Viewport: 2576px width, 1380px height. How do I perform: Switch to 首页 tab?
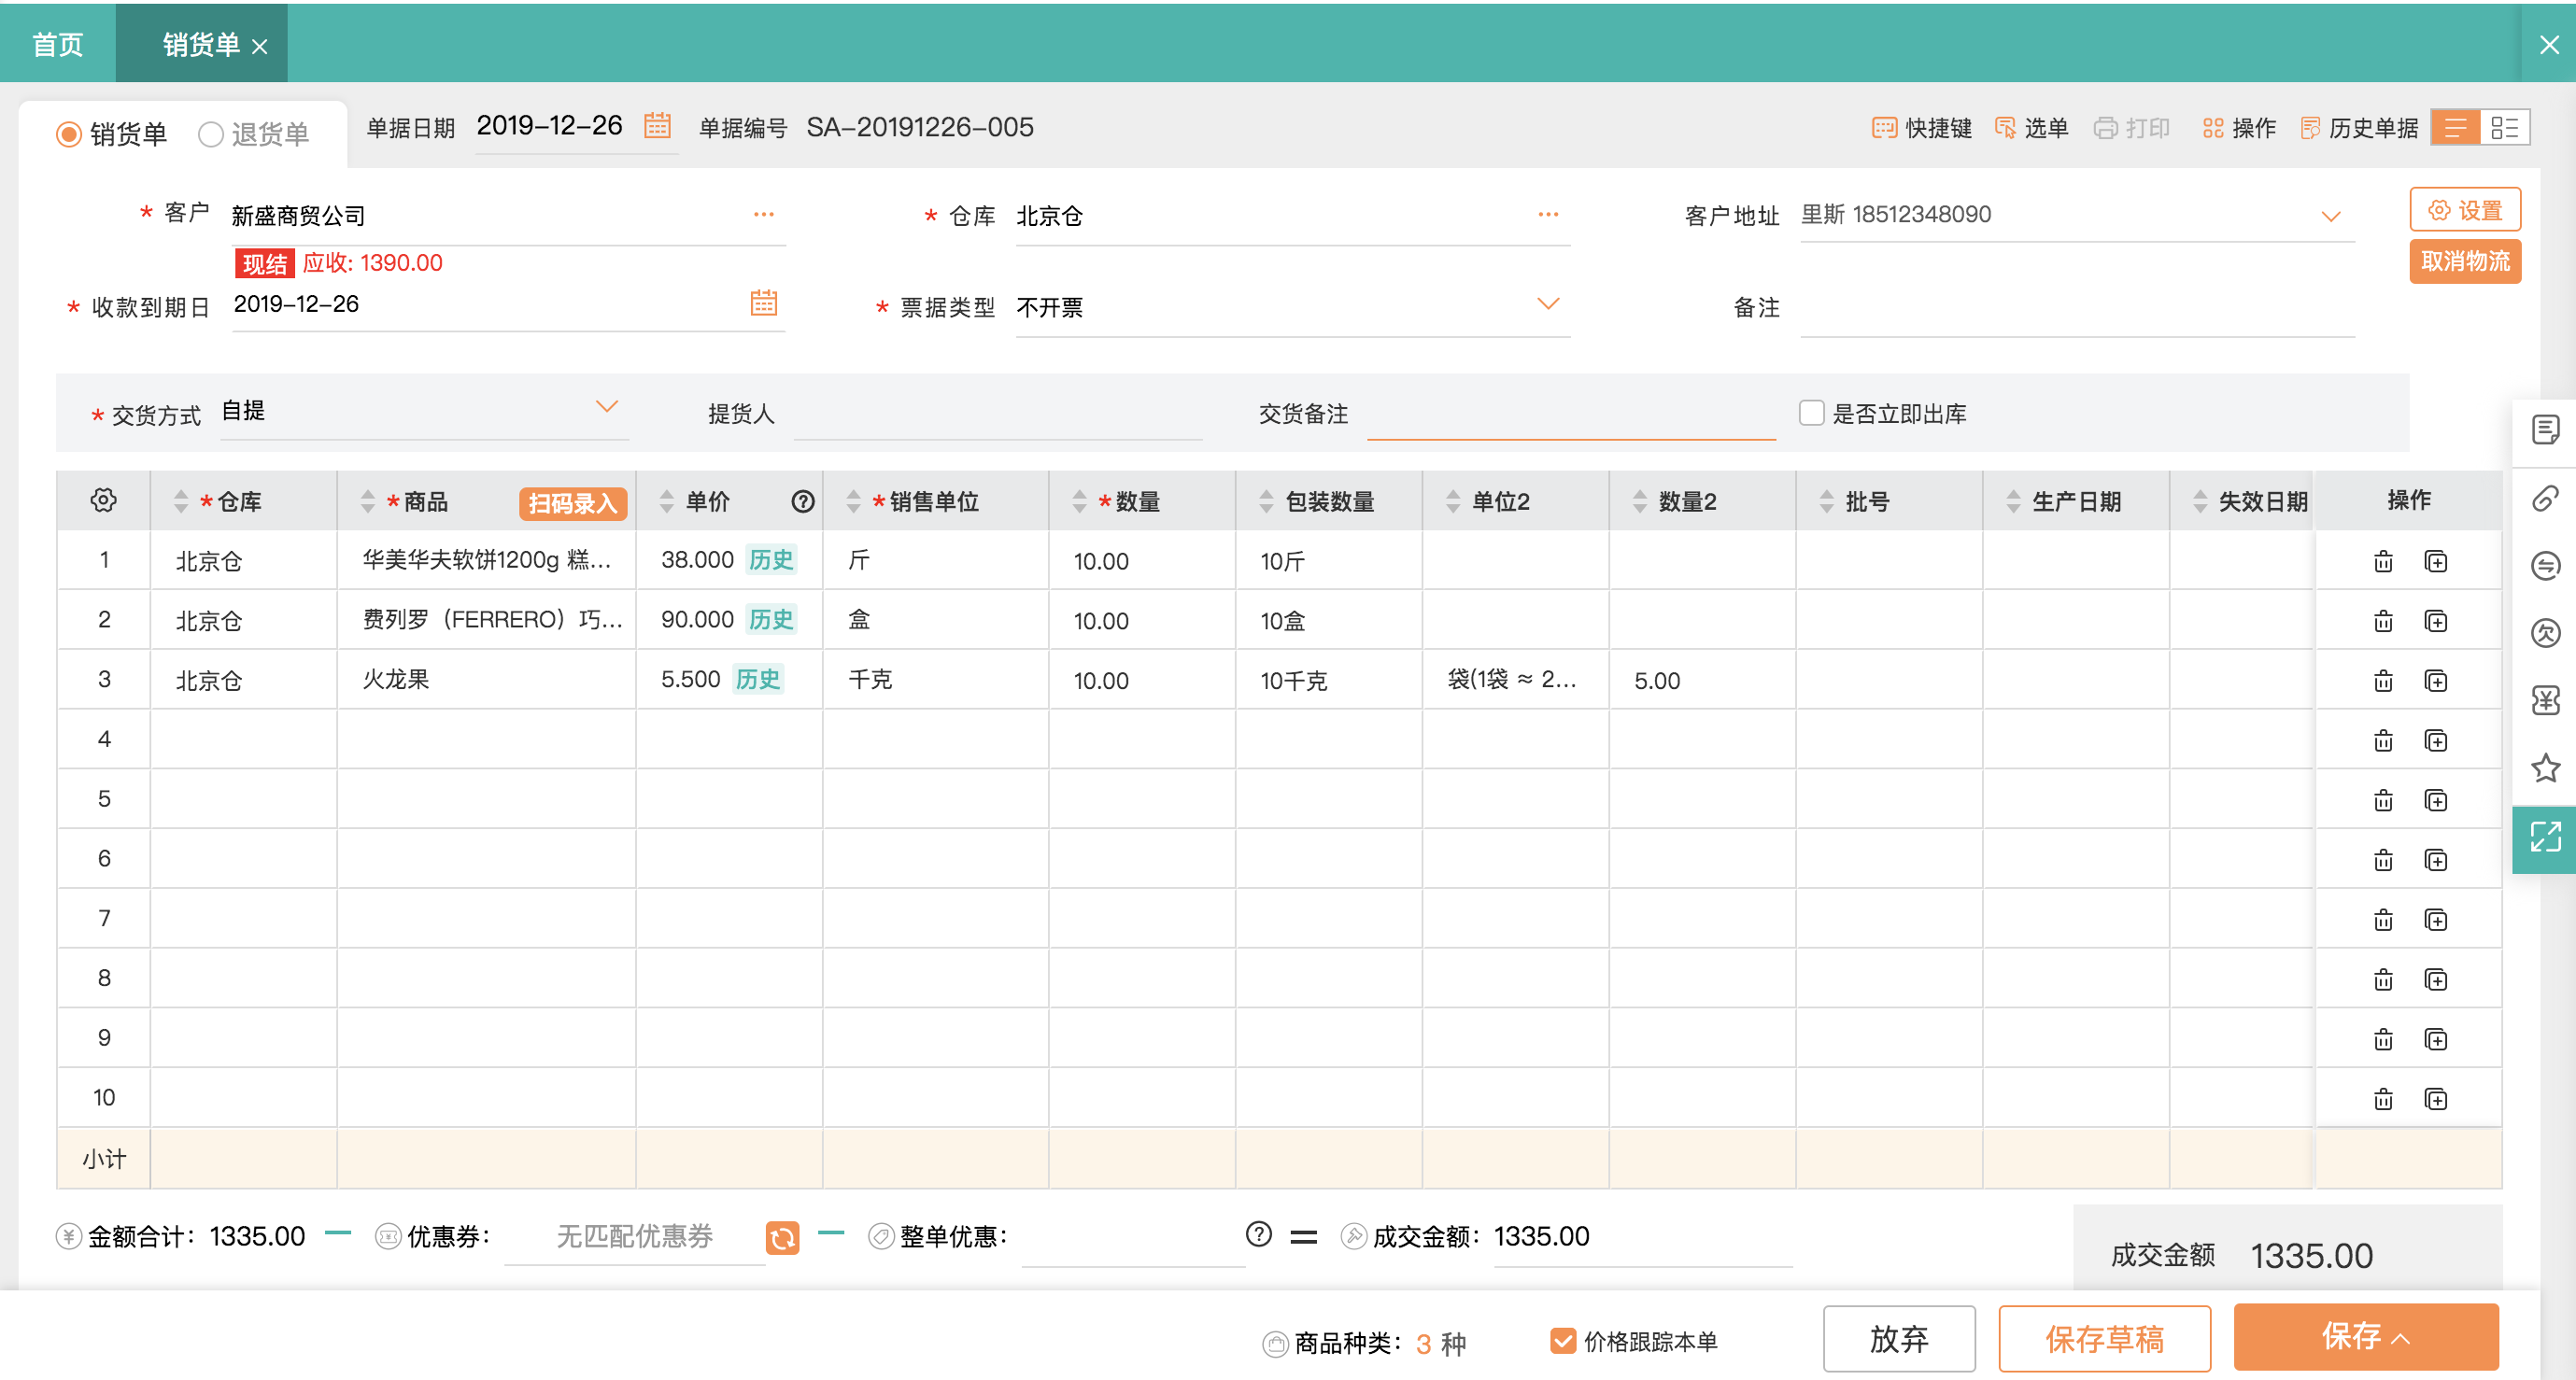[58, 46]
